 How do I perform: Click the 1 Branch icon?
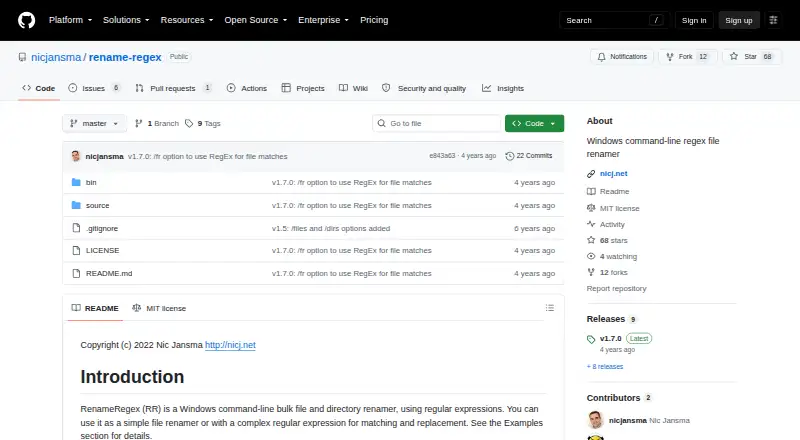click(138, 124)
